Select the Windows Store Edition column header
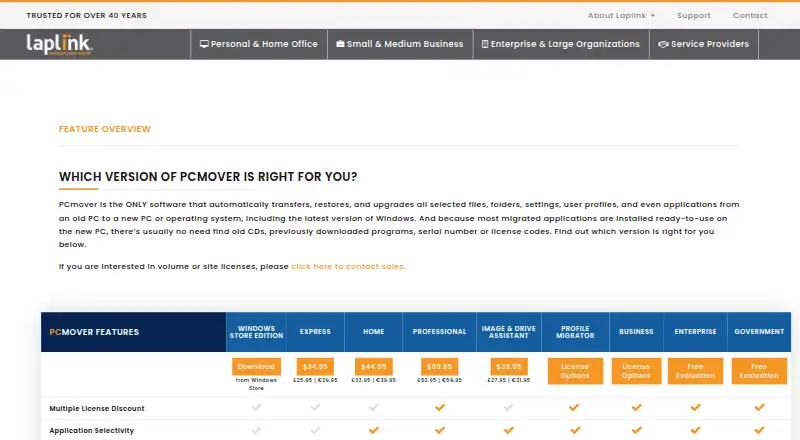Image resolution: width=800 pixels, height=440 pixels. pos(256,332)
